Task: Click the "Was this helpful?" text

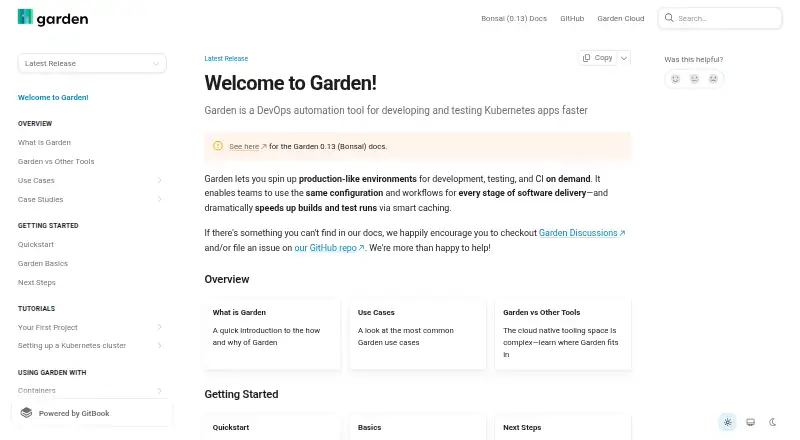Action: [x=693, y=59]
